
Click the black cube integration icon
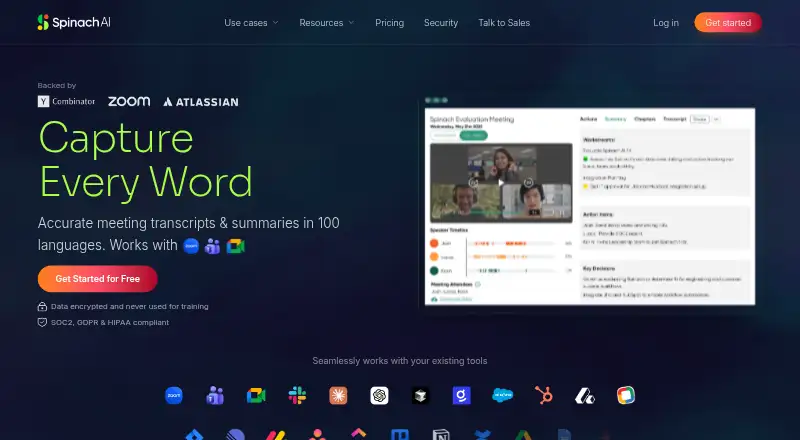(420, 396)
